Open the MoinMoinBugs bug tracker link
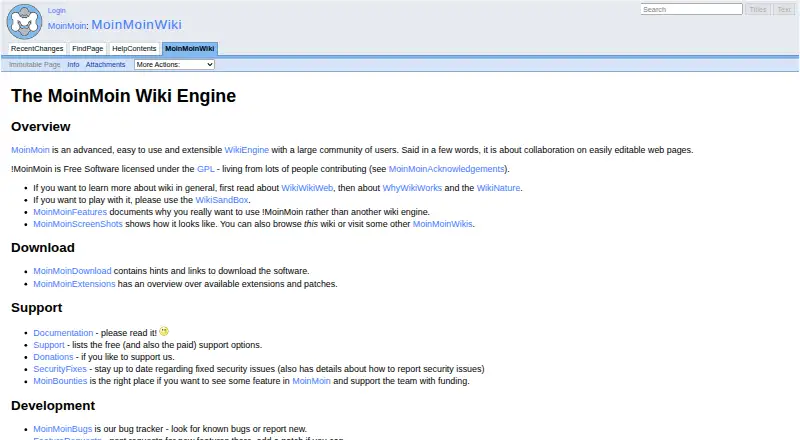 point(63,429)
